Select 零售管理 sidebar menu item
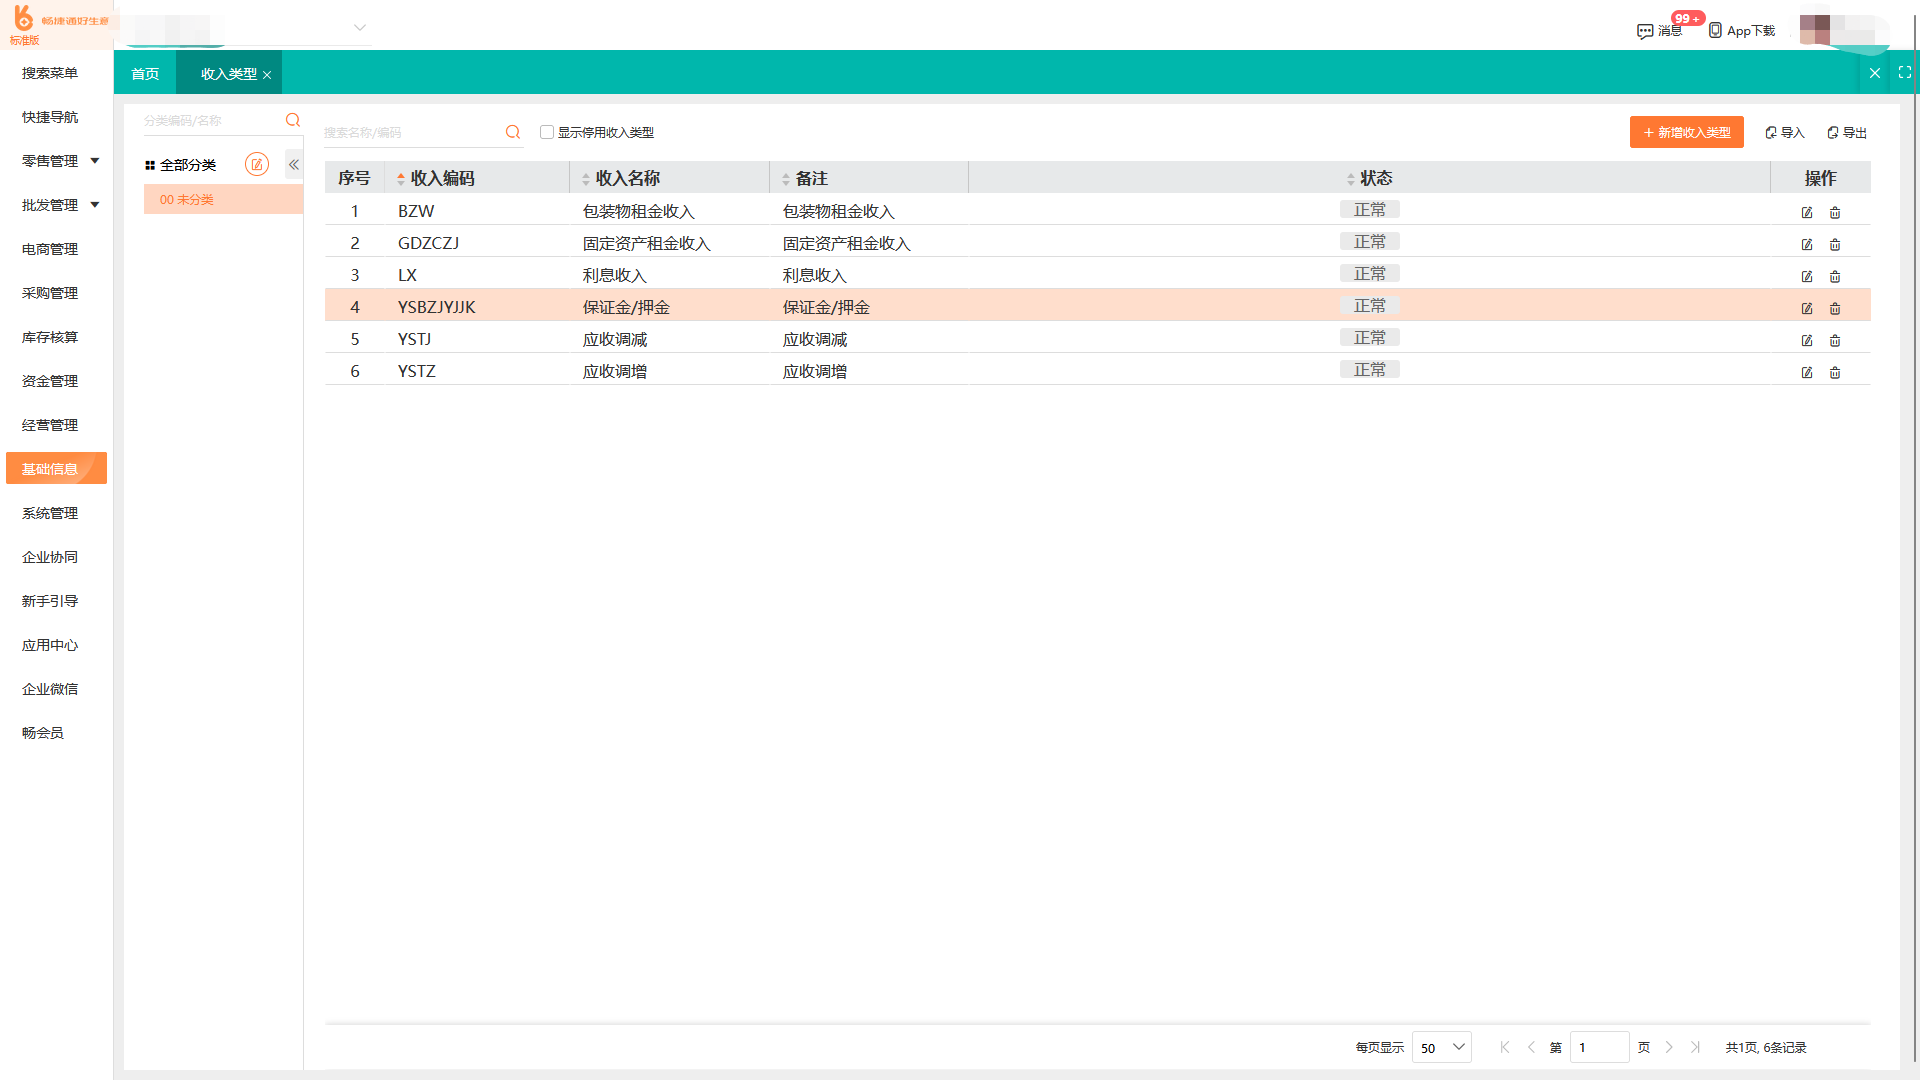 pos(53,161)
